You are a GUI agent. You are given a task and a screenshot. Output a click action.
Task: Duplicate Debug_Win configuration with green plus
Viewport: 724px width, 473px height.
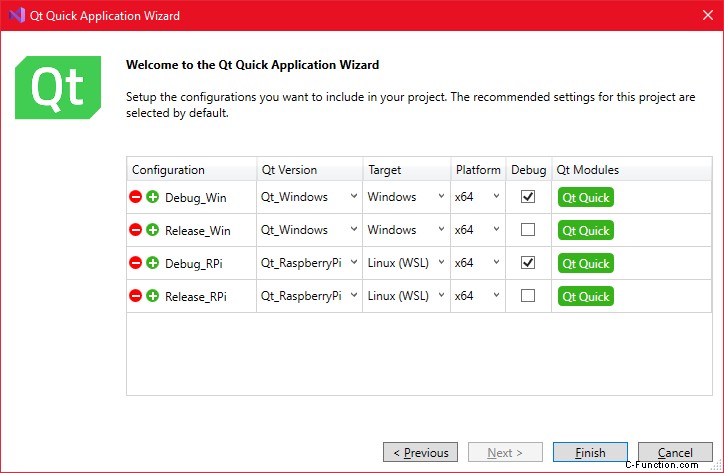[x=153, y=197]
